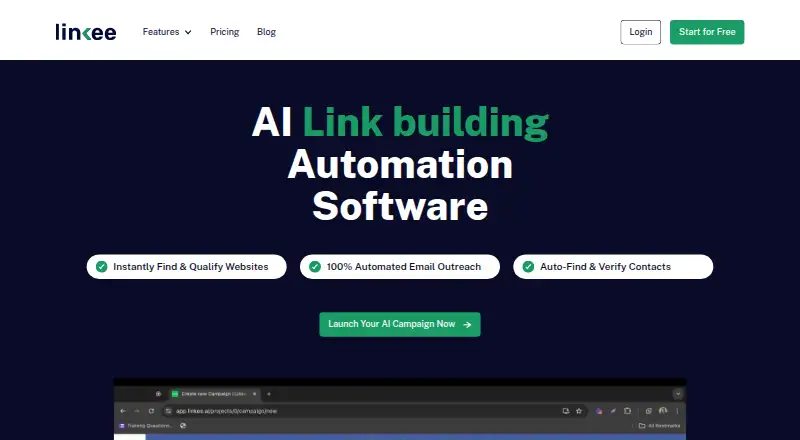Viewport: 800px width, 440px height.
Task: Click install app icon in demo address bar
Action: [x=565, y=411]
